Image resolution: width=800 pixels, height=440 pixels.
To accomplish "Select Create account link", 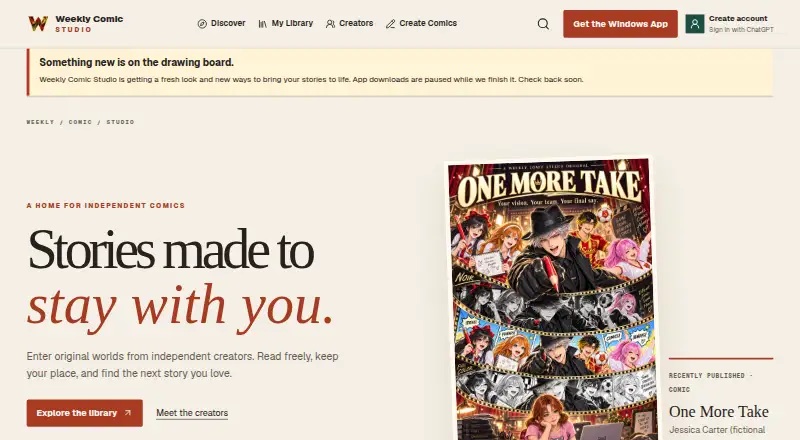I will click(x=738, y=18).
